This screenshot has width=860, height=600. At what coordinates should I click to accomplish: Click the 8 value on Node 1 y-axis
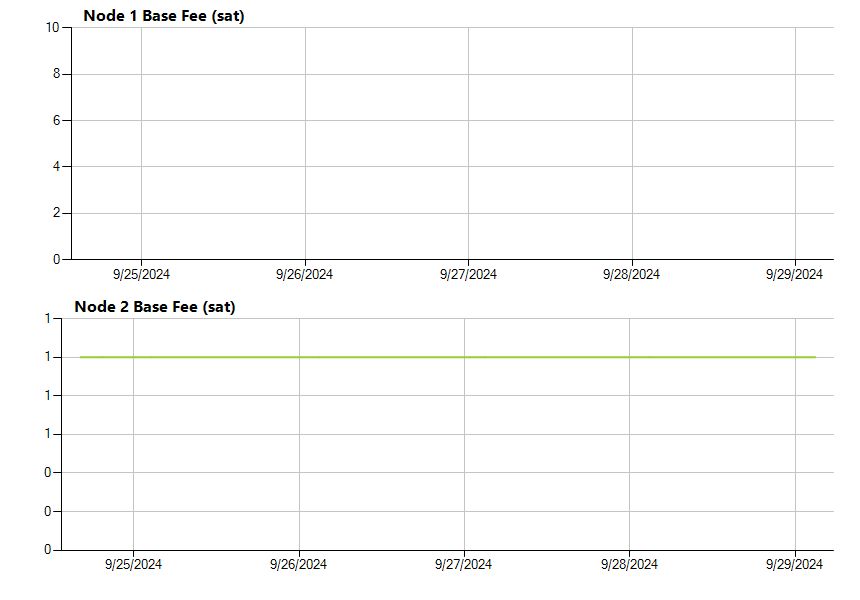[x=57, y=74]
